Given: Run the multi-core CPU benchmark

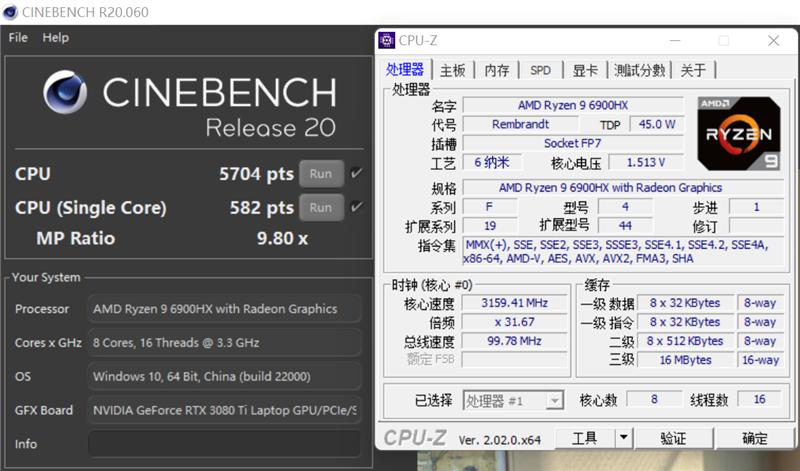Looking at the screenshot, I should point(320,173).
